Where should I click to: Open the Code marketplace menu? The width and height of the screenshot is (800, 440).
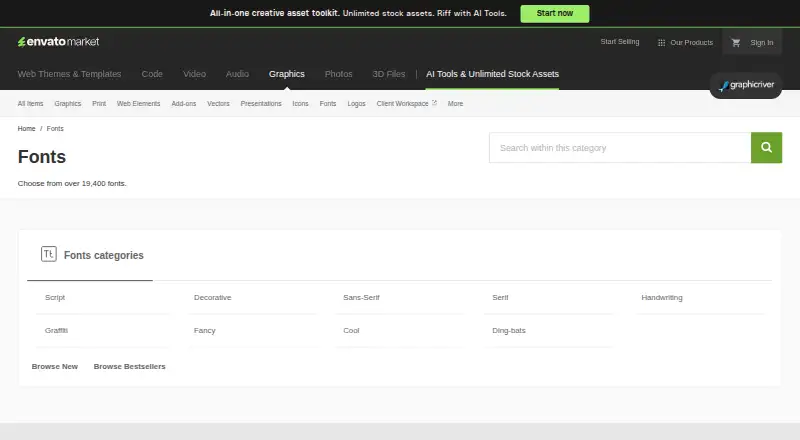[x=152, y=74]
